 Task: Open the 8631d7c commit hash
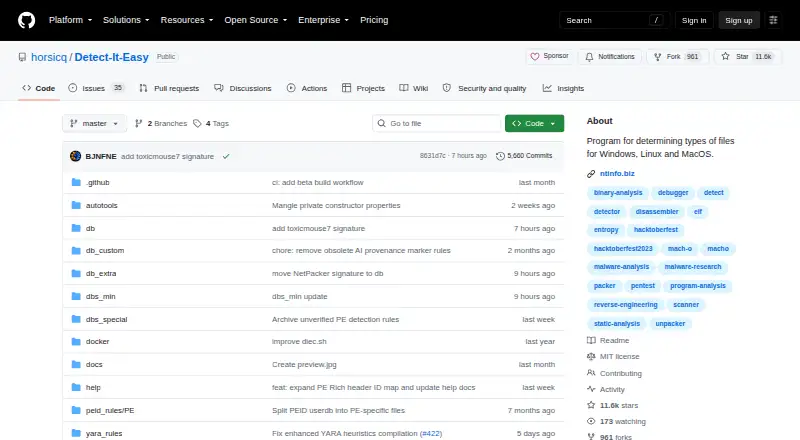pyautogui.click(x=433, y=156)
